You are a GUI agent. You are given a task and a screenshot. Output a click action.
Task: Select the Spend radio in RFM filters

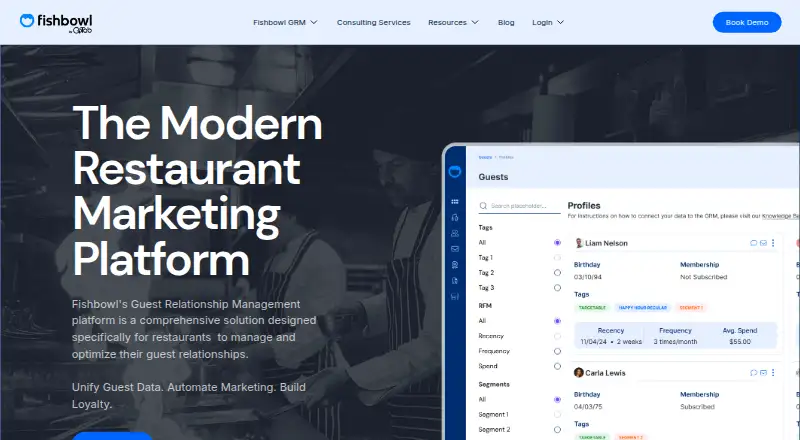click(557, 366)
